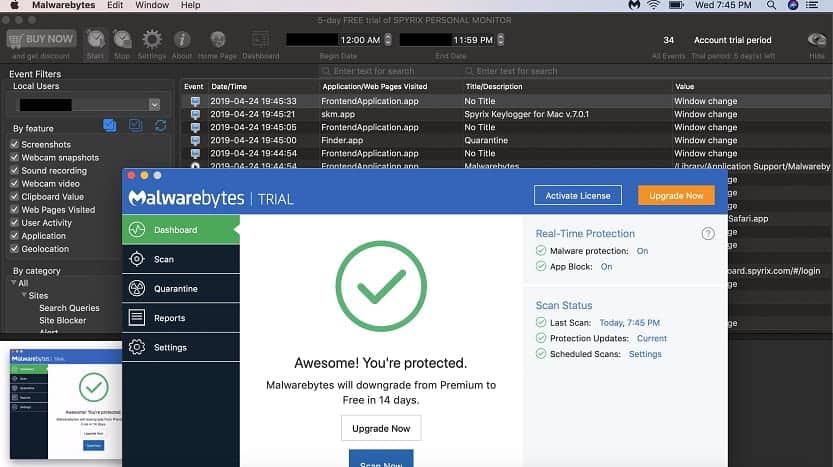Image resolution: width=833 pixels, height=467 pixels.
Task: Click the Spyrix Start monitoring icon
Action: point(96,40)
